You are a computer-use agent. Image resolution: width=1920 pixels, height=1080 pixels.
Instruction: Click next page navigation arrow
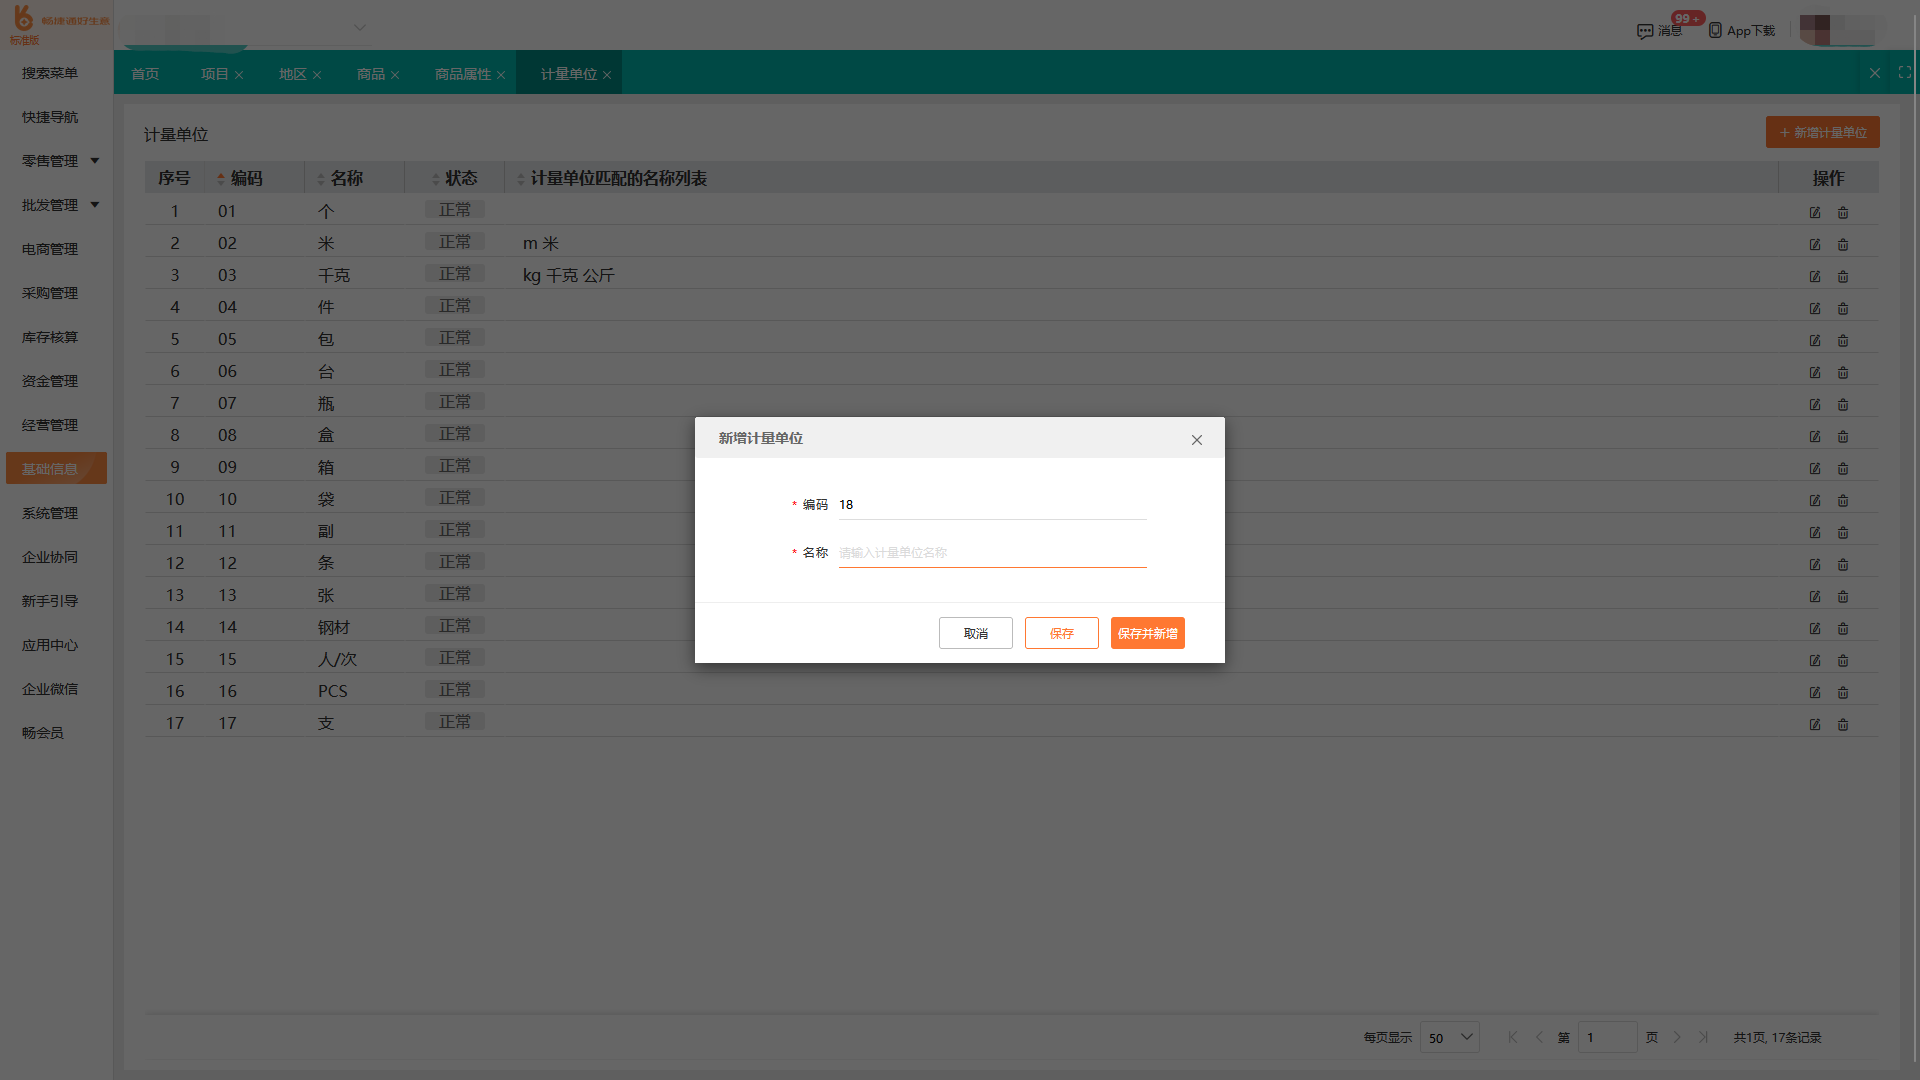(1677, 1036)
